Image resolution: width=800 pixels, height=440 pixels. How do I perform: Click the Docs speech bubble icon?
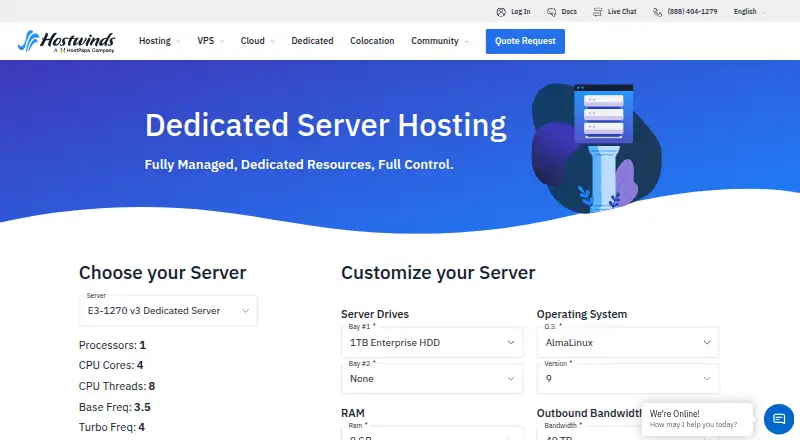coord(552,12)
